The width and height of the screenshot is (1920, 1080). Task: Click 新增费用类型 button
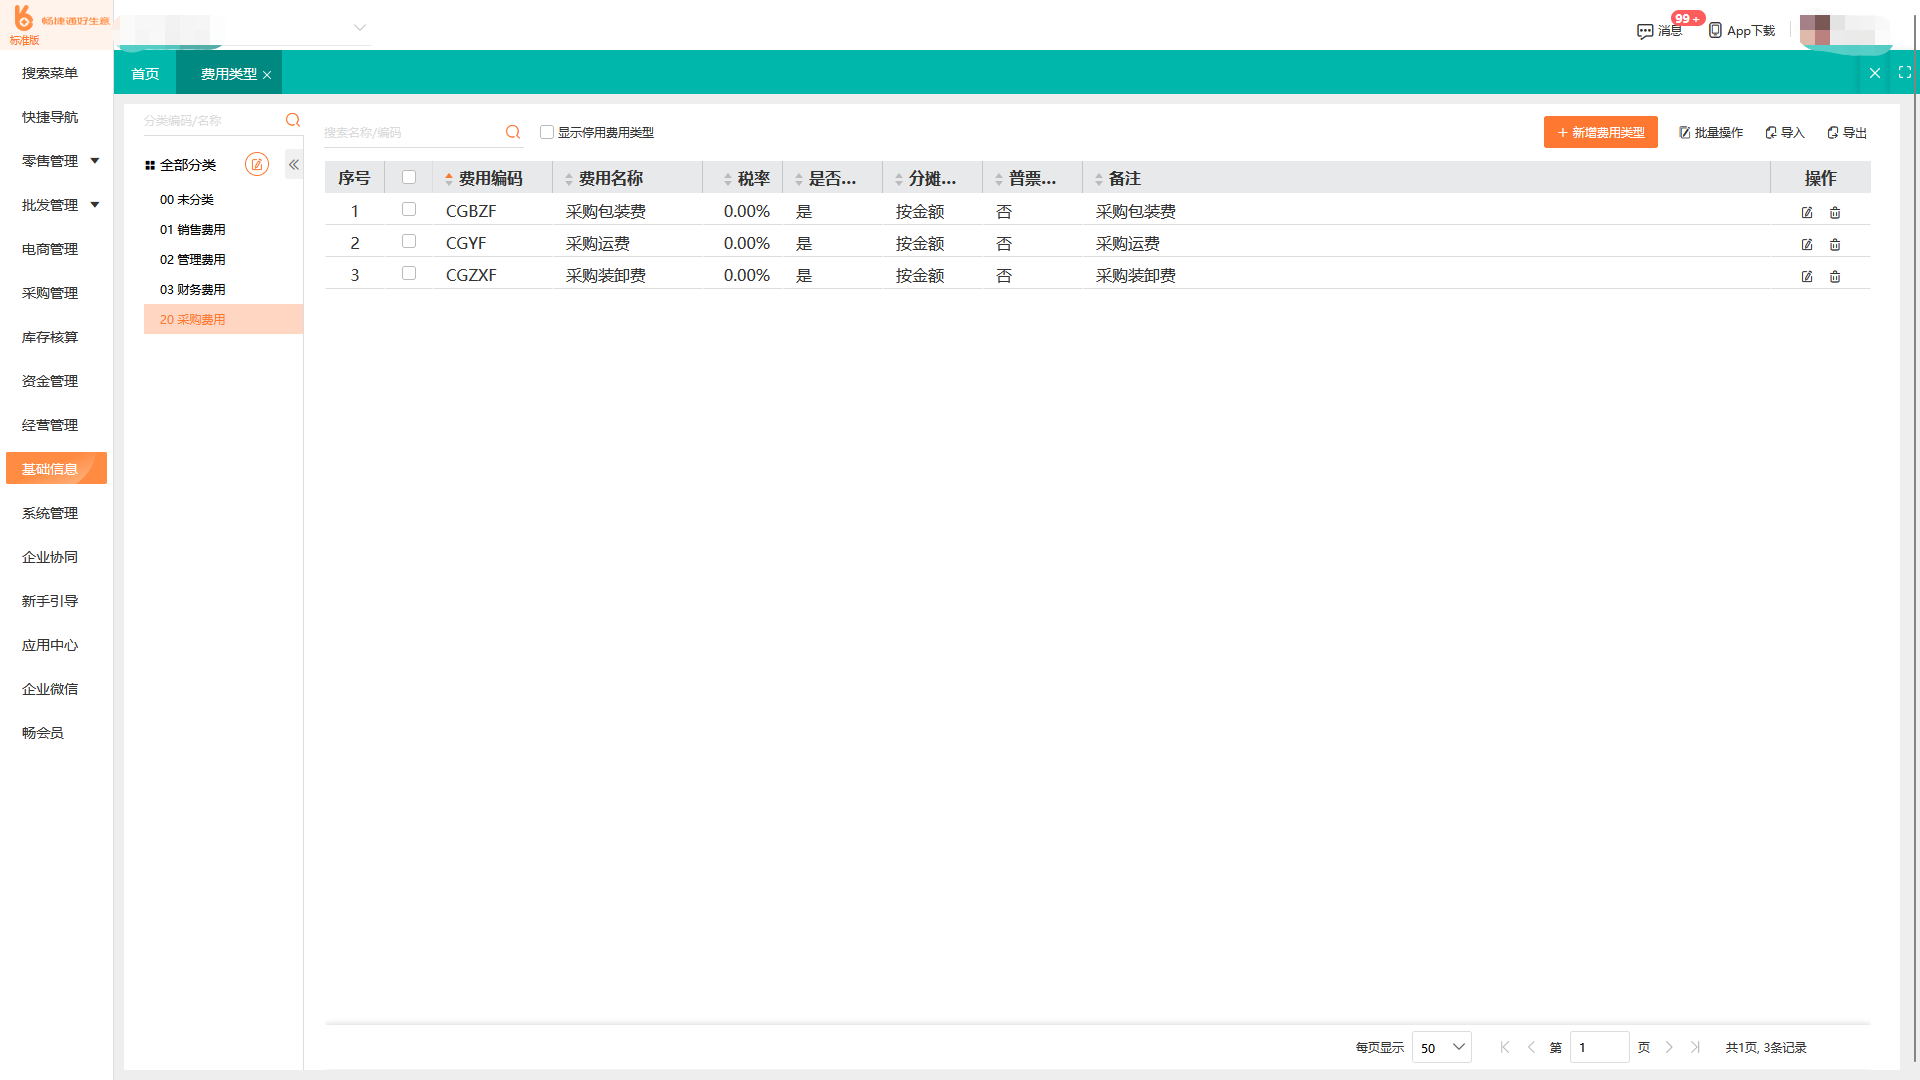tap(1601, 131)
